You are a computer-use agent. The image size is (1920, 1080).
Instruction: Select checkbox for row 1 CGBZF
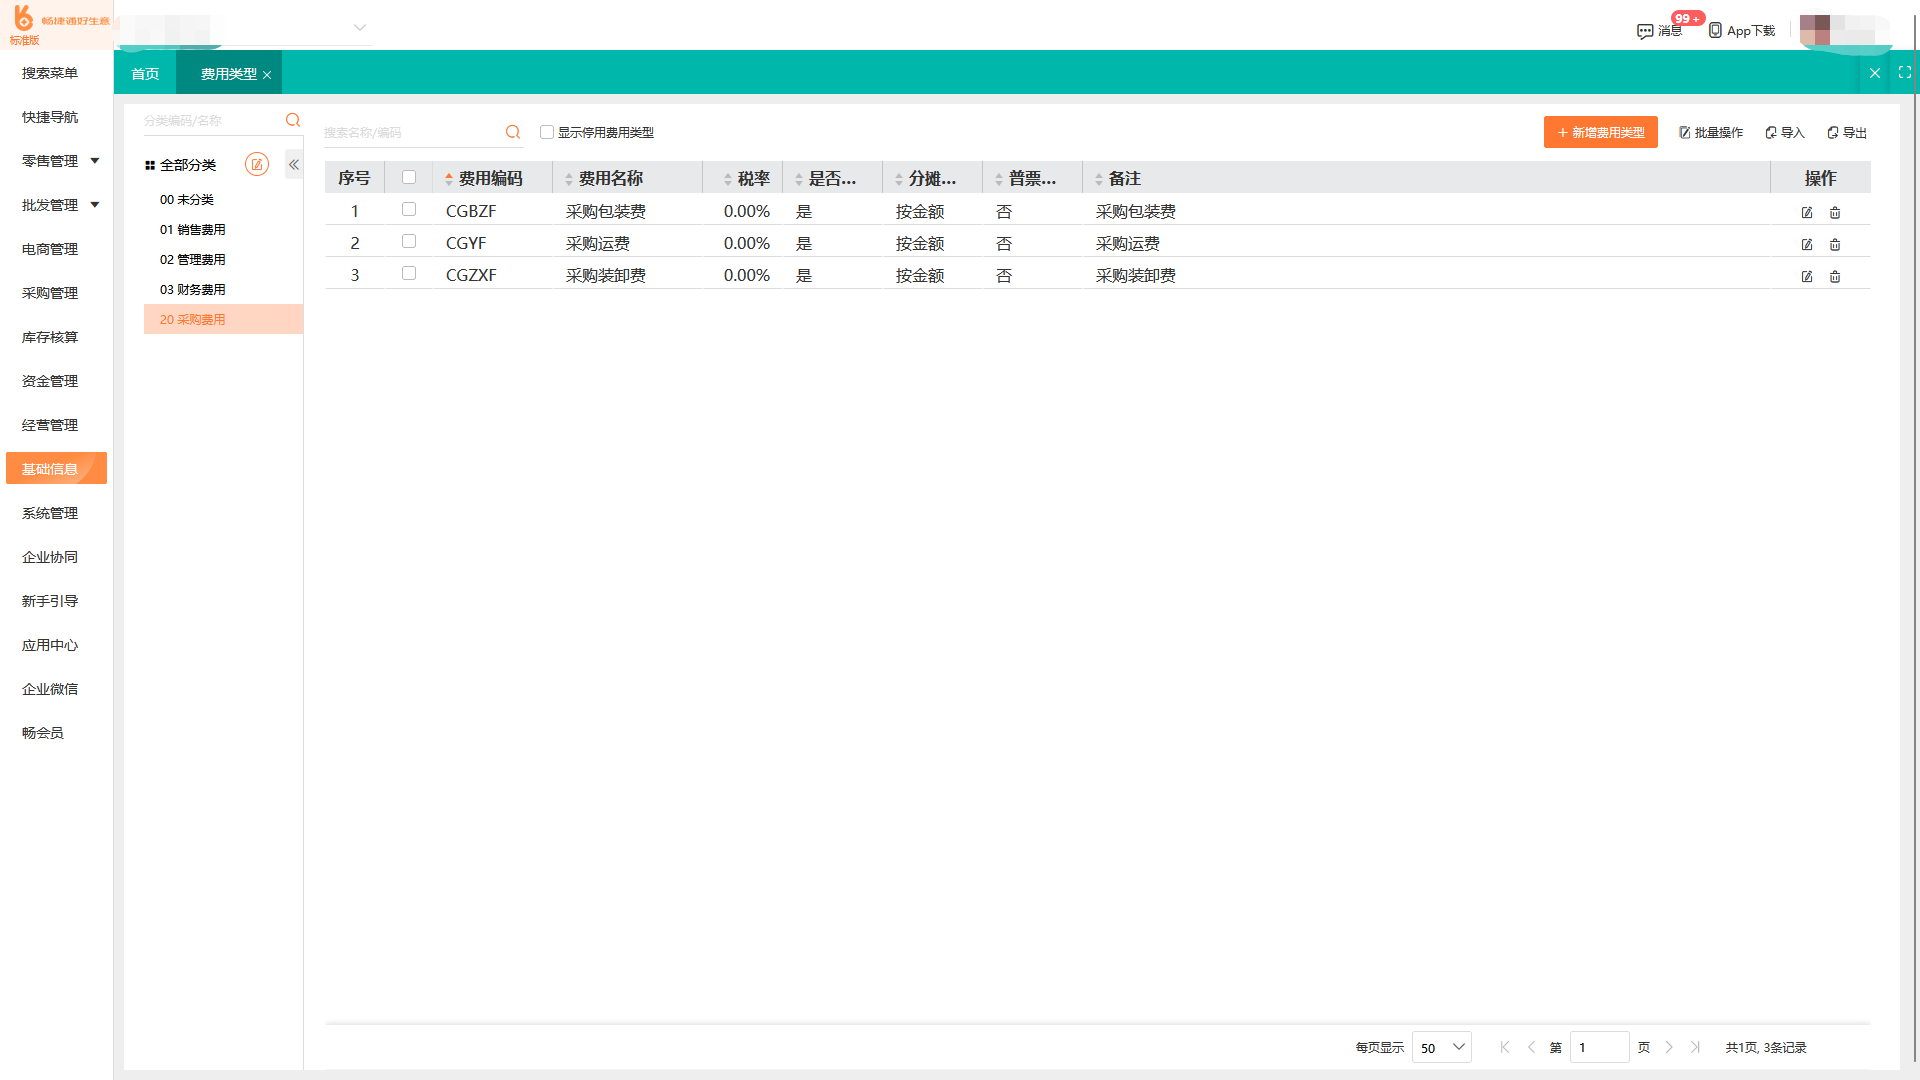(407, 210)
